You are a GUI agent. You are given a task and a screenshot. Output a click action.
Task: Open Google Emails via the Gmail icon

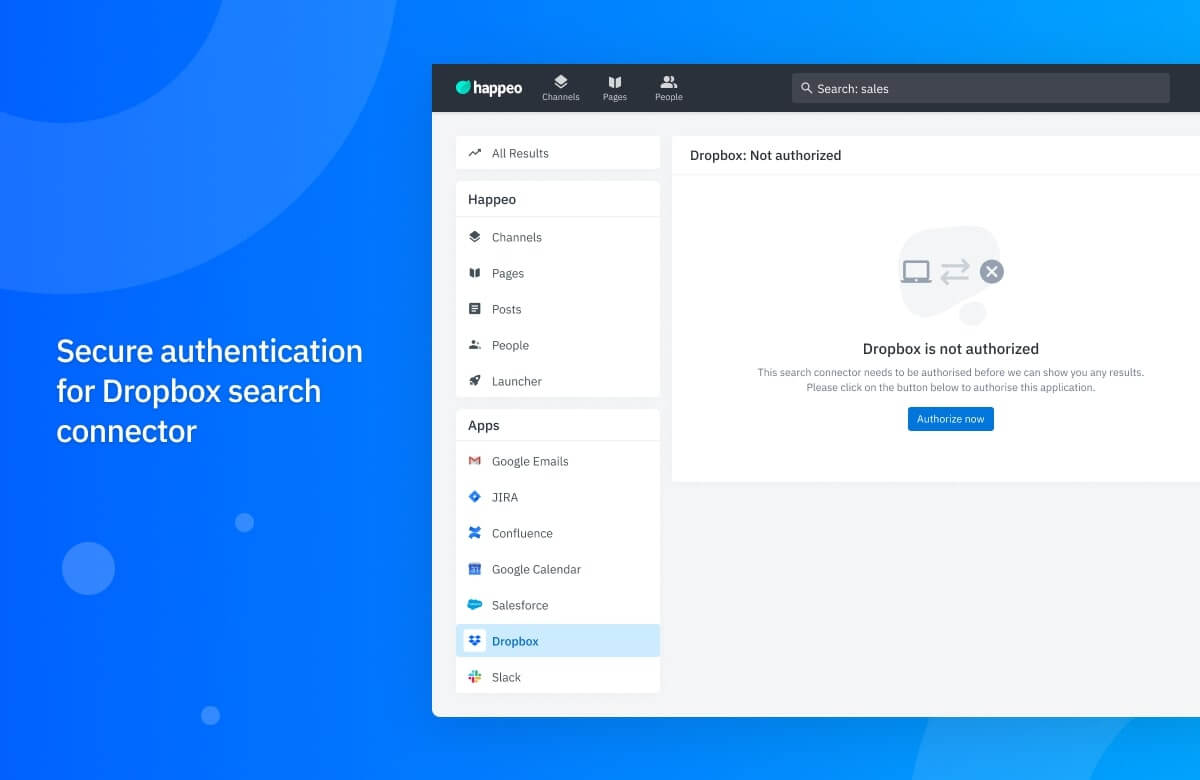475,461
